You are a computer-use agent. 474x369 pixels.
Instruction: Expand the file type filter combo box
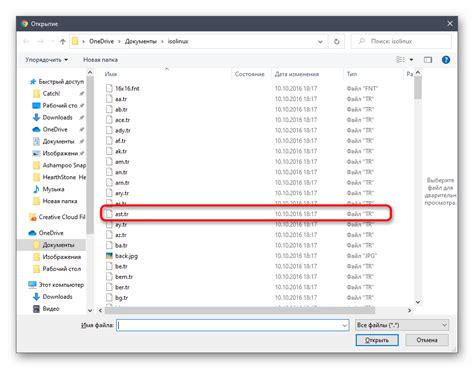tap(402, 325)
